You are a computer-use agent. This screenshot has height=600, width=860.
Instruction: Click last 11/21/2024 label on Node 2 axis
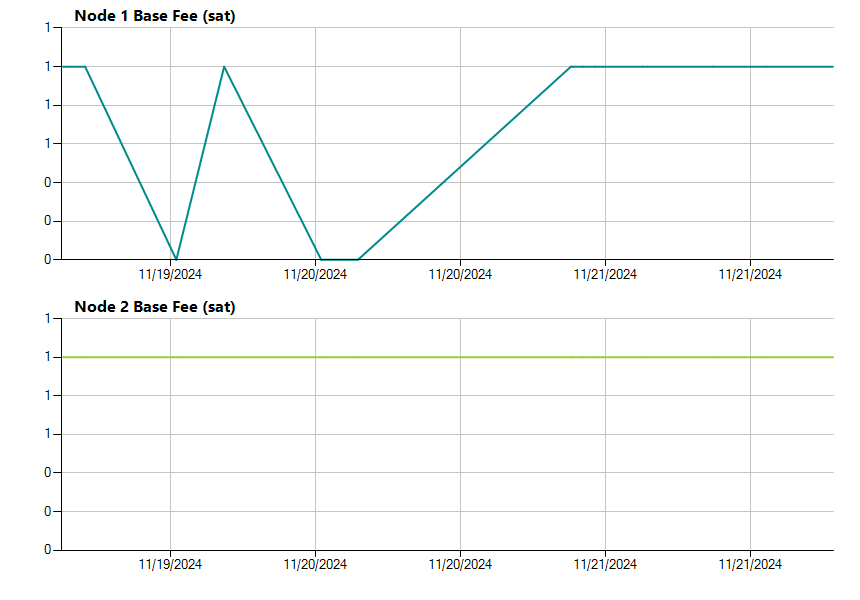750,565
